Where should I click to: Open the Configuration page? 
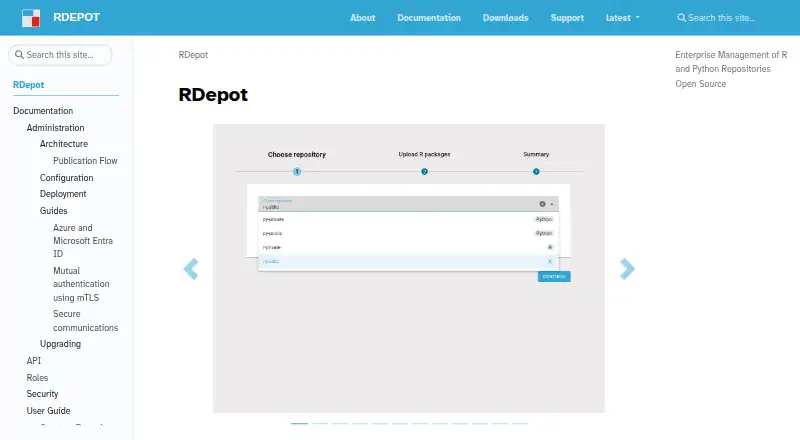[66, 178]
